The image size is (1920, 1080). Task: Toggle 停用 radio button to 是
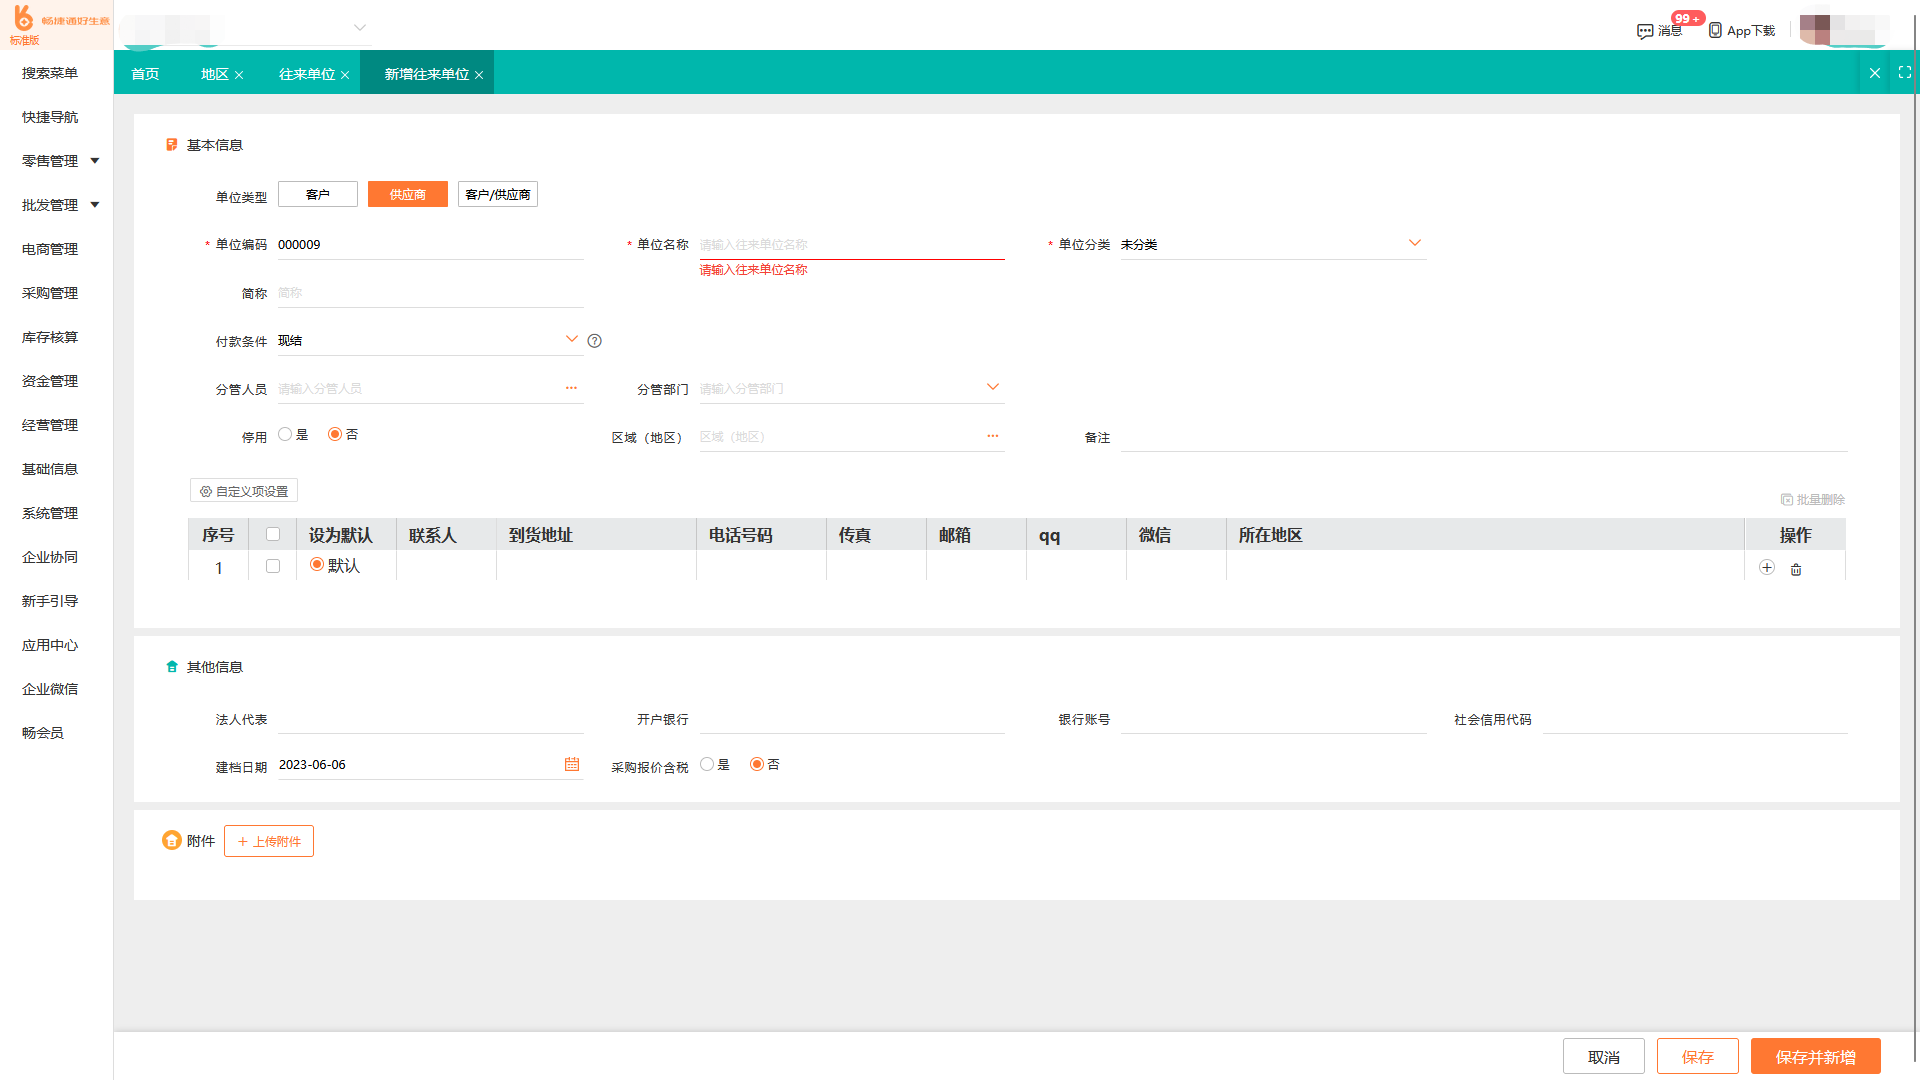pyautogui.click(x=285, y=433)
